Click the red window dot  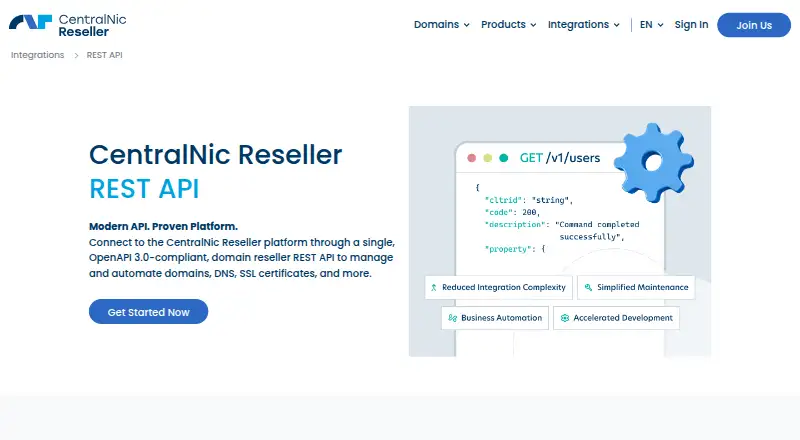[471, 158]
